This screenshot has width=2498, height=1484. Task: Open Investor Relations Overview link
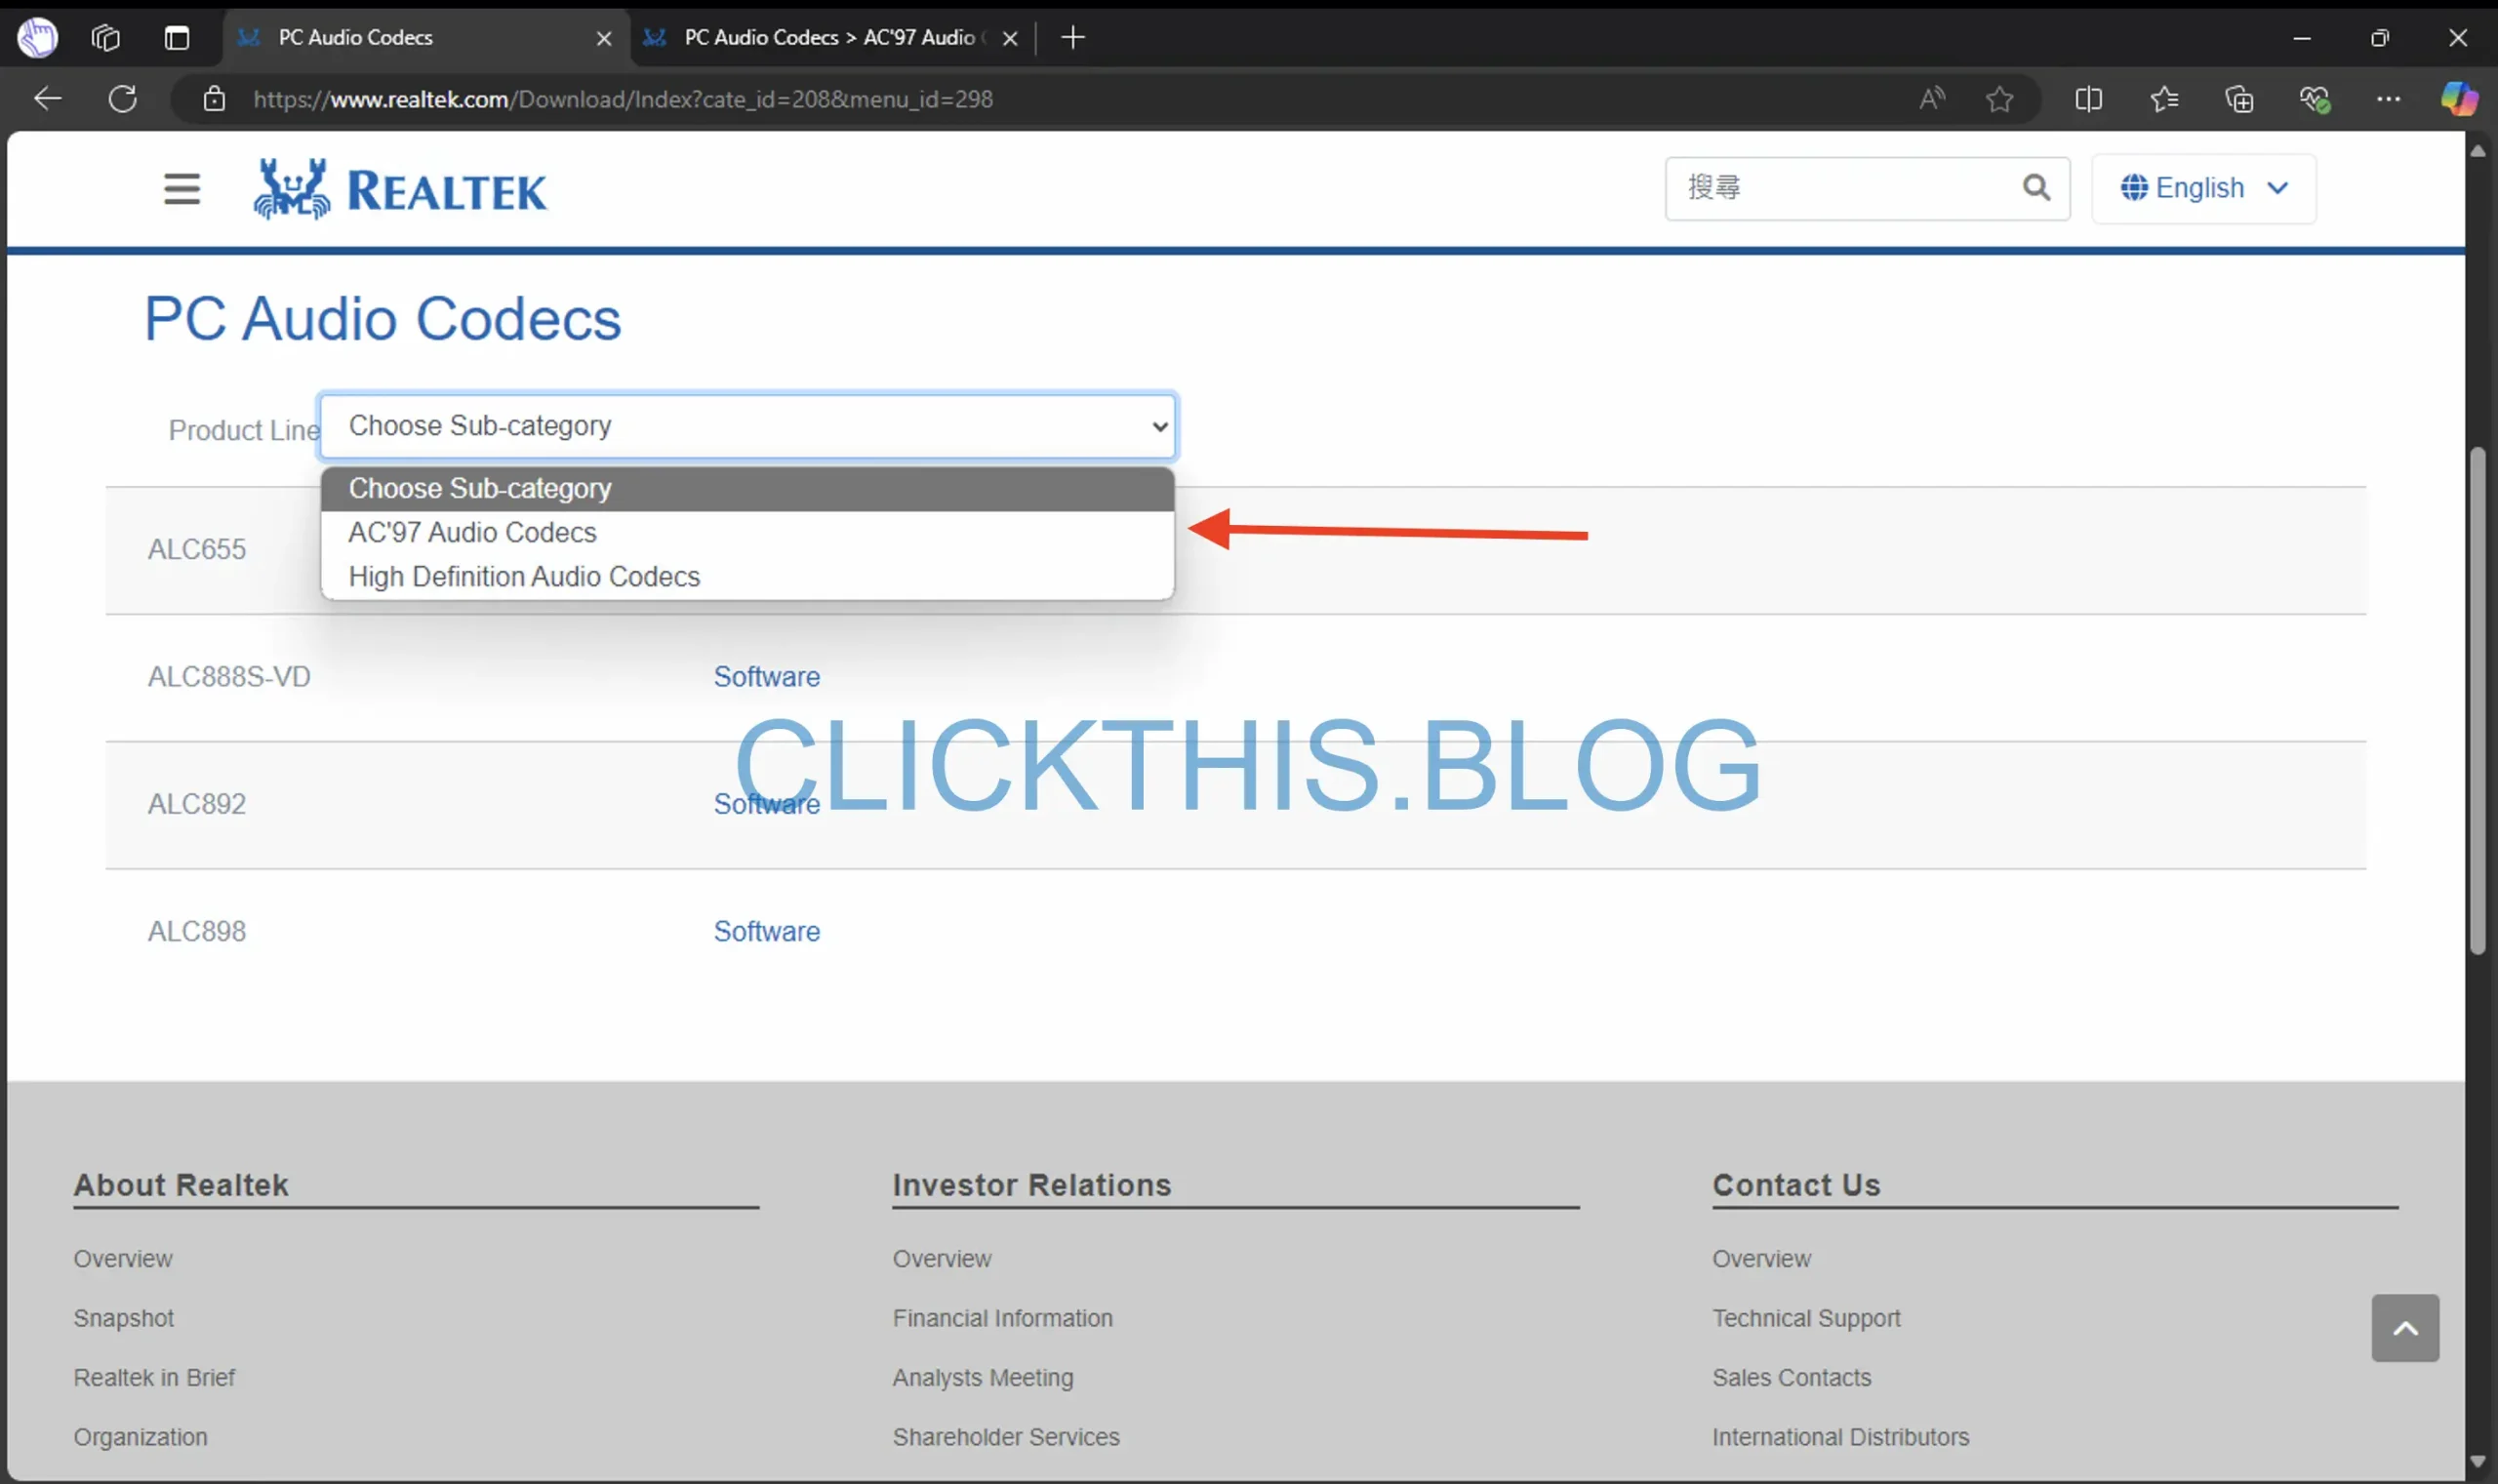coord(942,1259)
